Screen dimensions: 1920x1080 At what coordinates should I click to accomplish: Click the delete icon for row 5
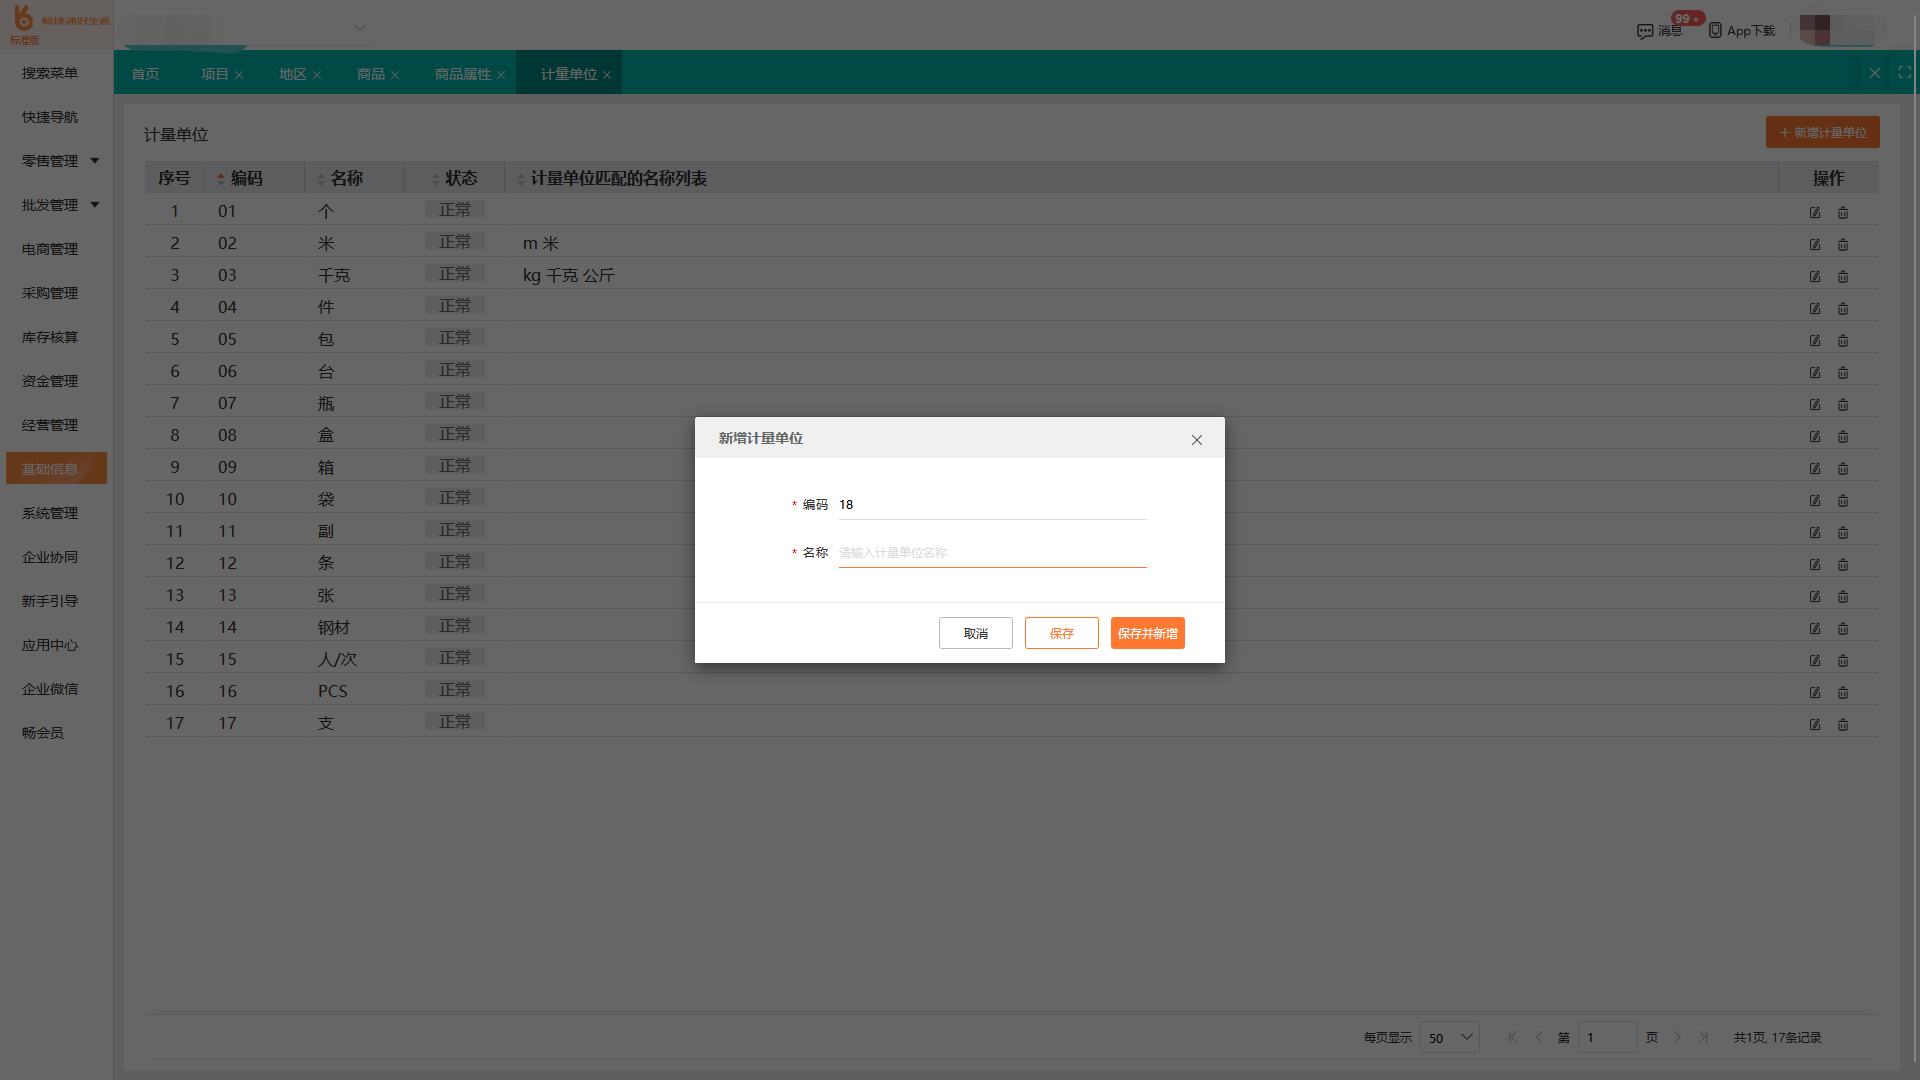click(x=1844, y=339)
